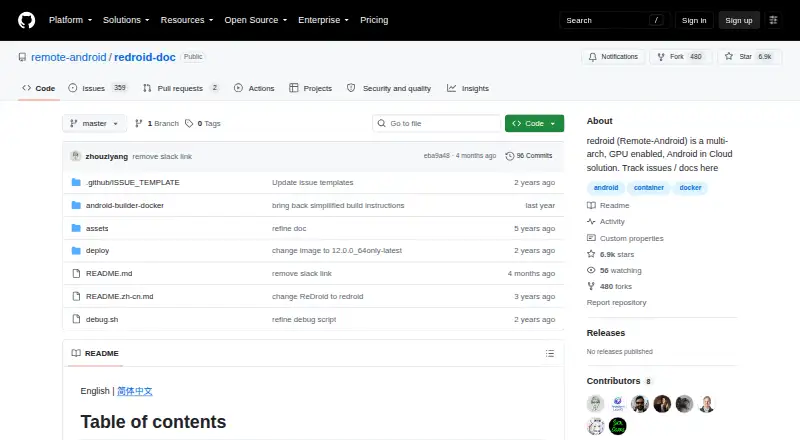View the 96 Commits history
Screen dimensions: 800x440
click(529, 156)
